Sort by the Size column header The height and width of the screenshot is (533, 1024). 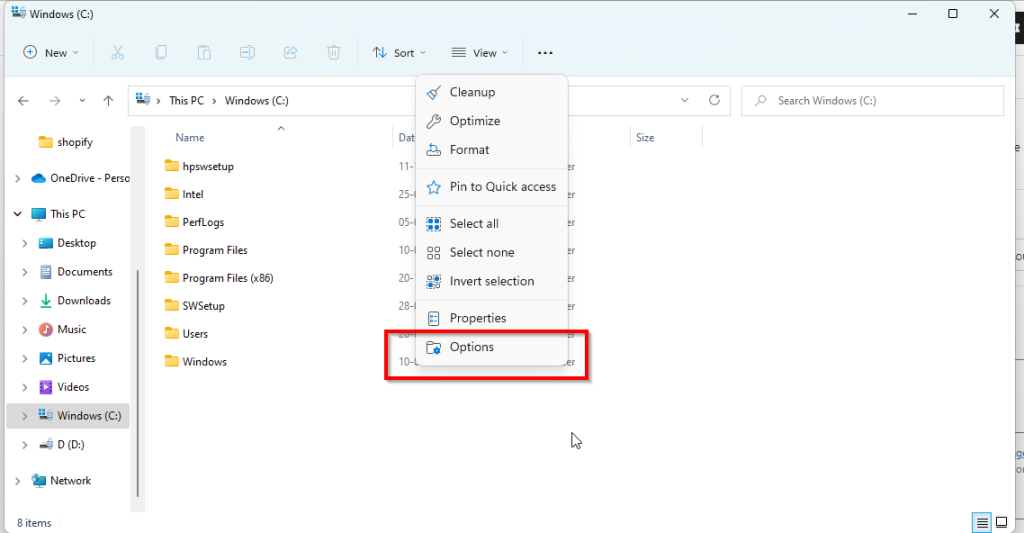coord(645,137)
